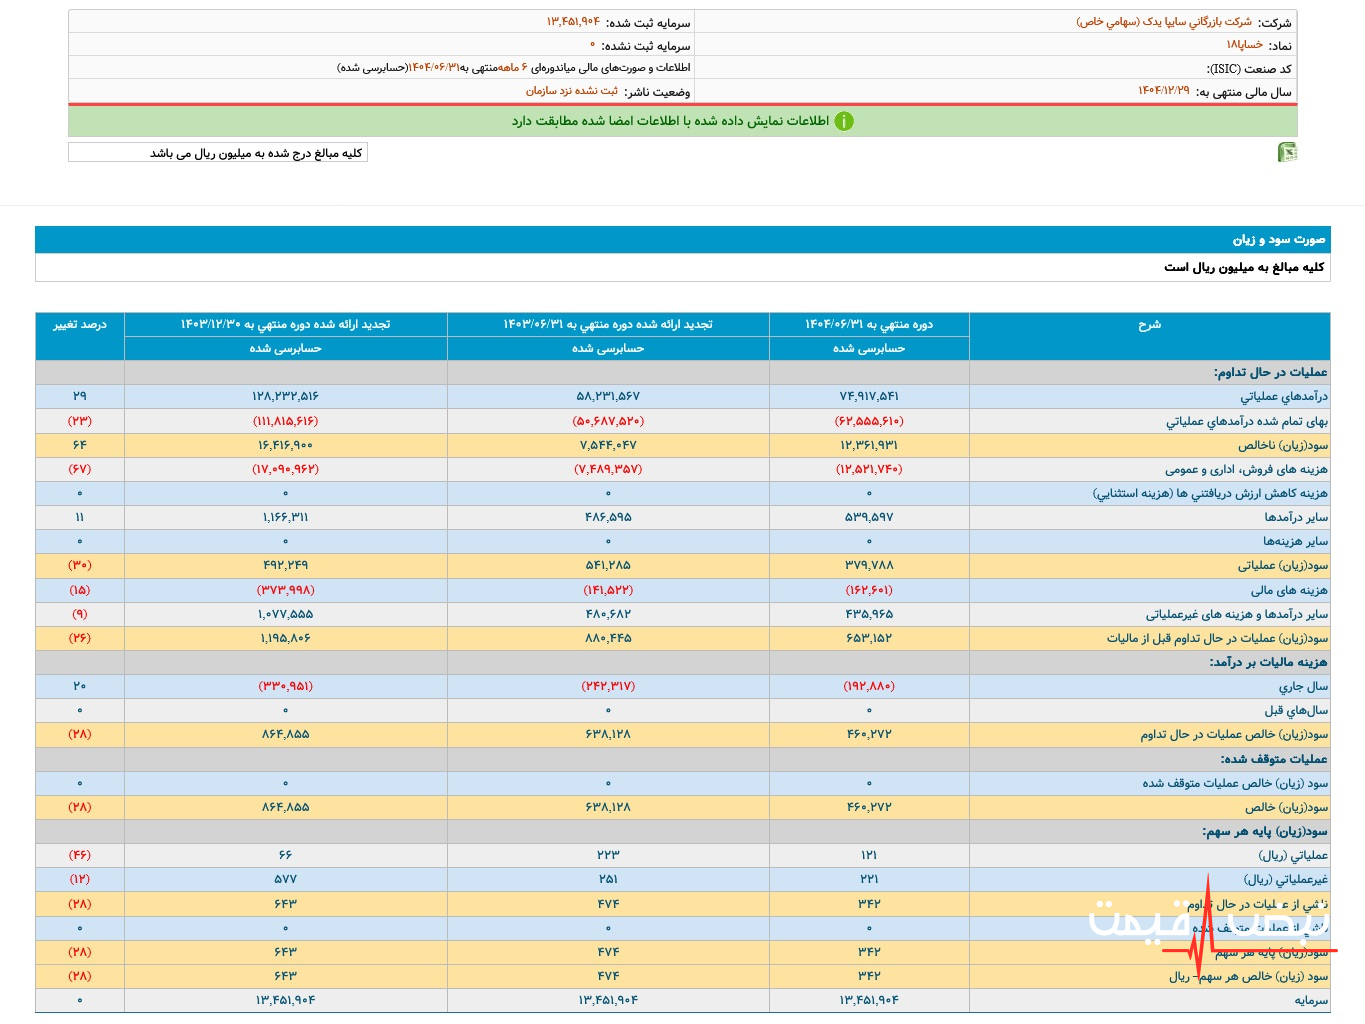Click the سال جاری tax row label
This screenshot has width=1365, height=1024.
(1303, 686)
